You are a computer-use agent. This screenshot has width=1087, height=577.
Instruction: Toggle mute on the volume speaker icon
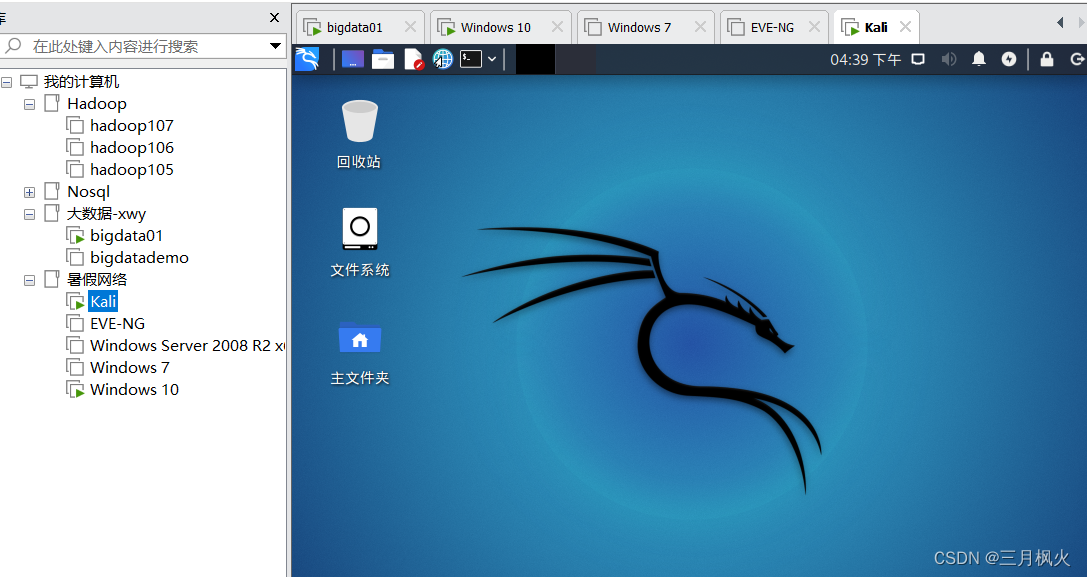948,59
